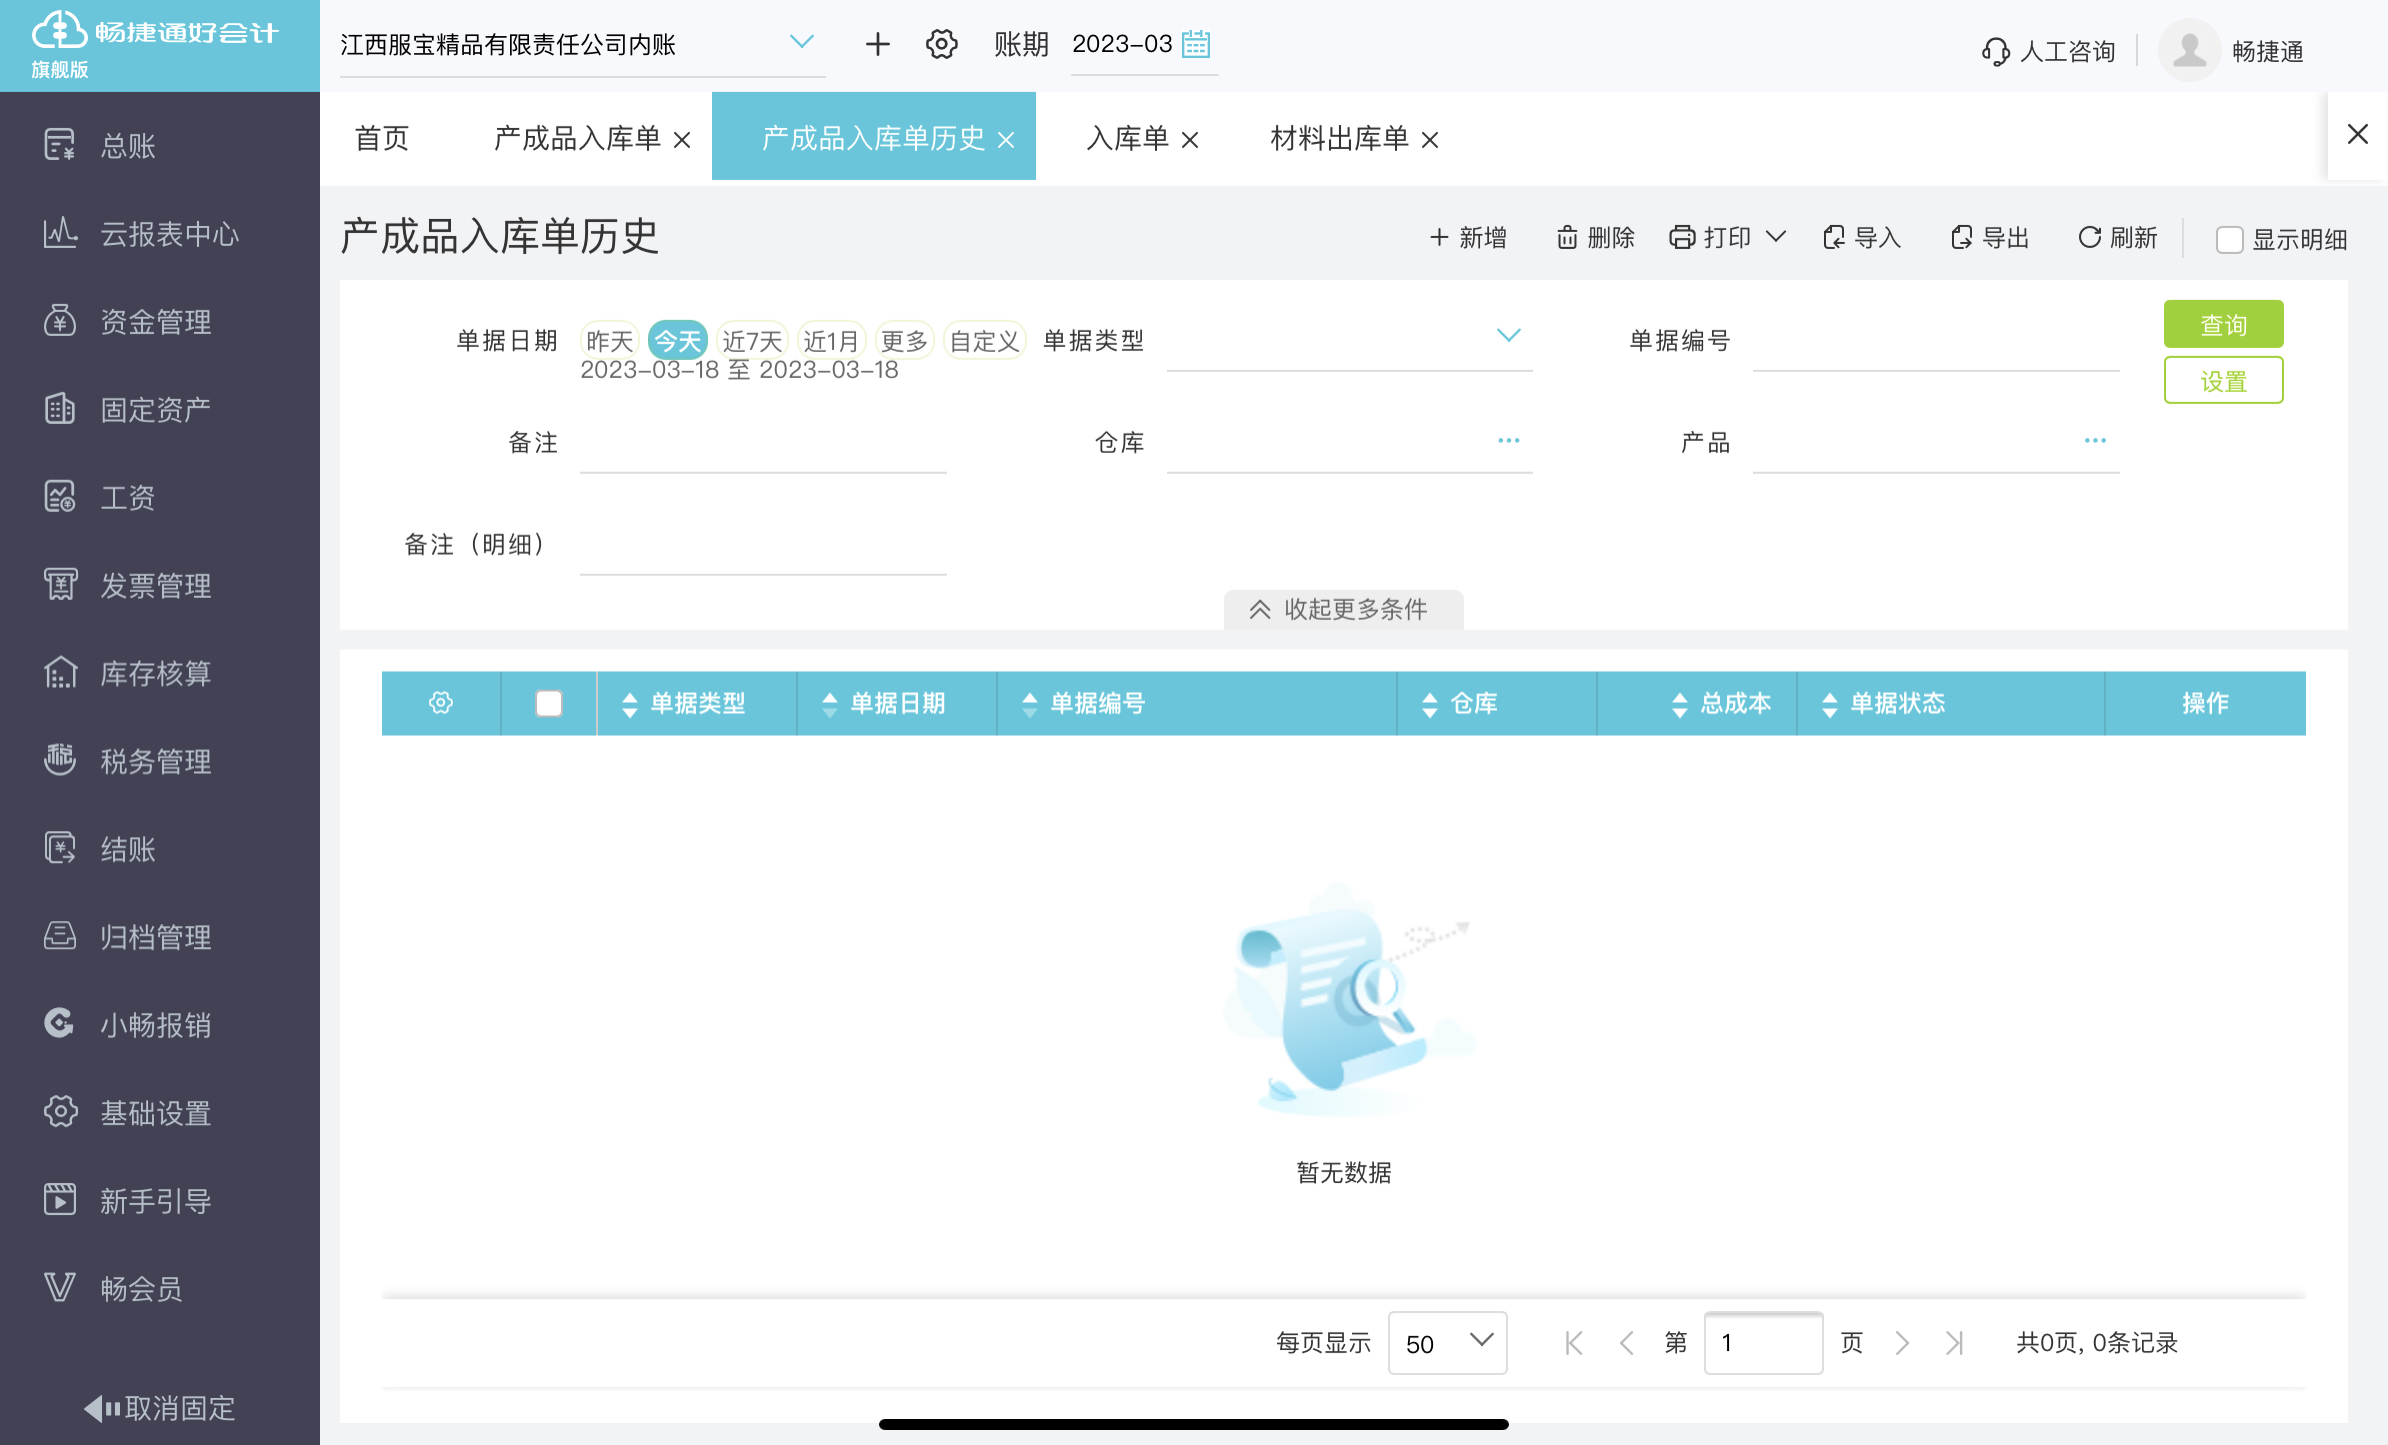Toggle 显示明细 checkbox on

coord(2228,239)
